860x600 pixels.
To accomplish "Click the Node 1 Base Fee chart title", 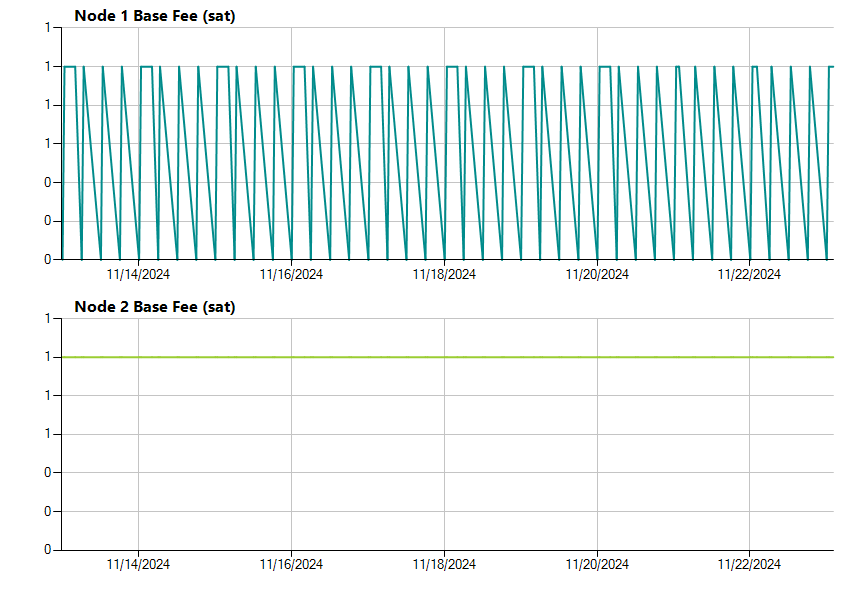I will pos(154,16).
